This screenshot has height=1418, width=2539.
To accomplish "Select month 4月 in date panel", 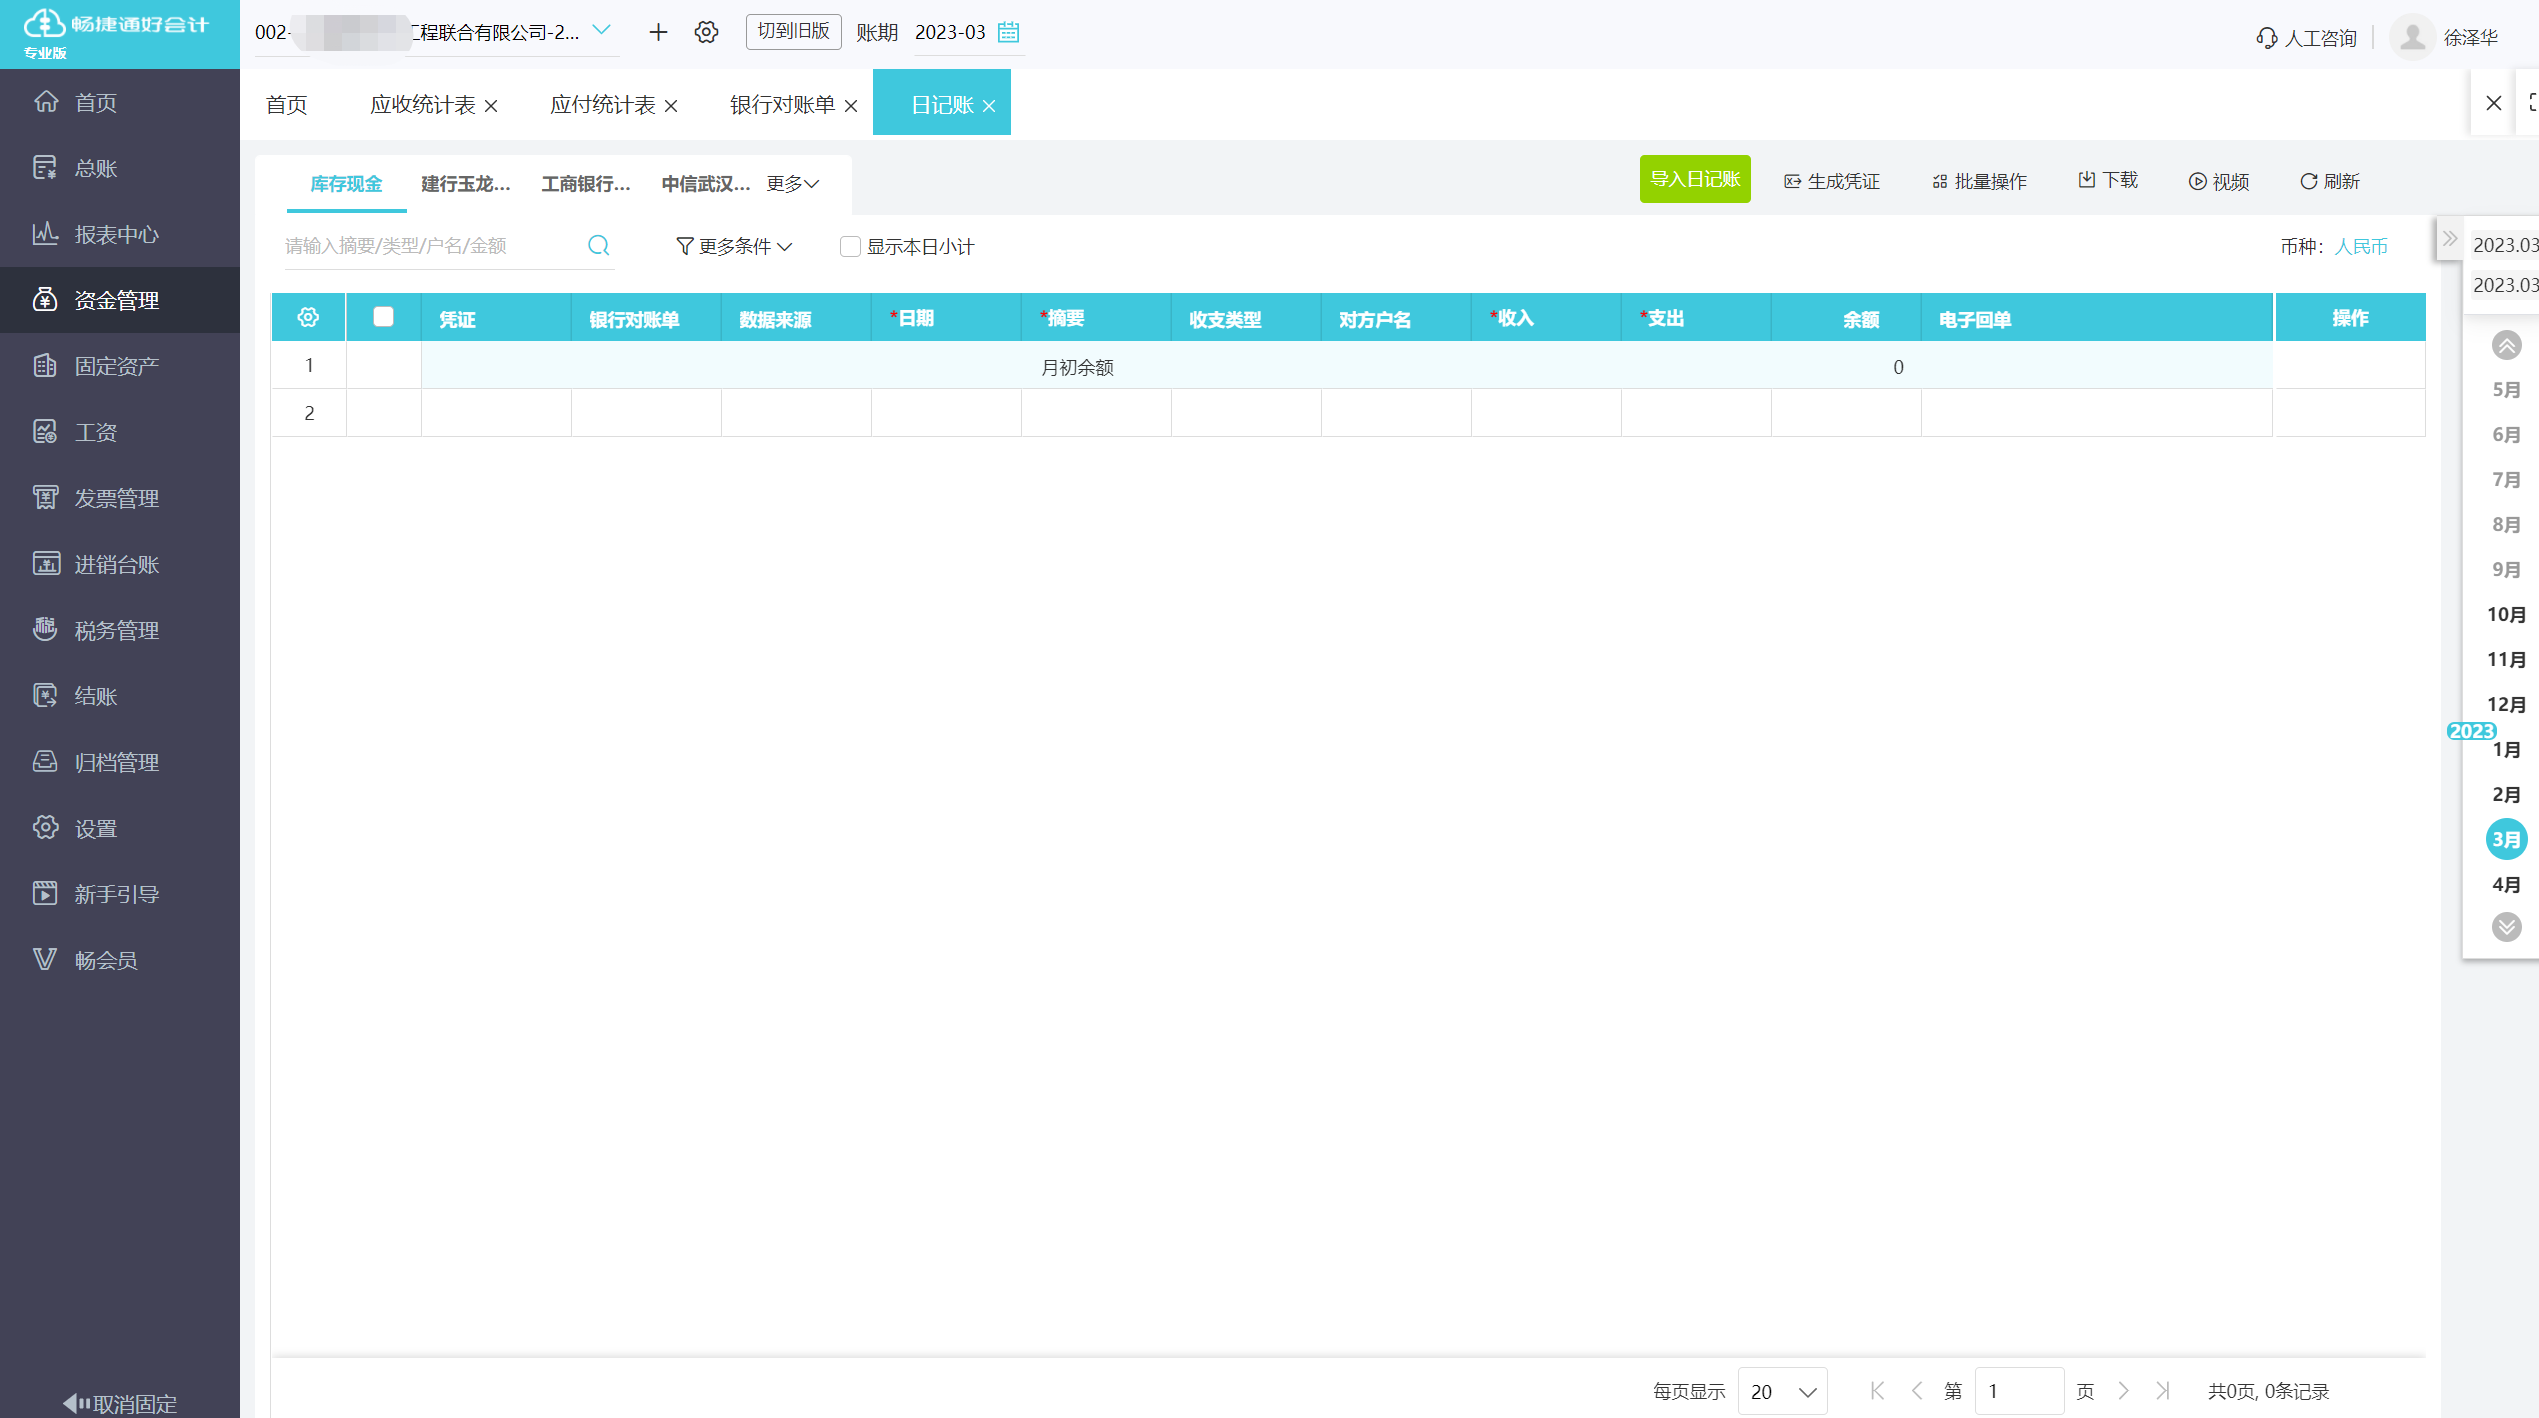I will (2506, 884).
